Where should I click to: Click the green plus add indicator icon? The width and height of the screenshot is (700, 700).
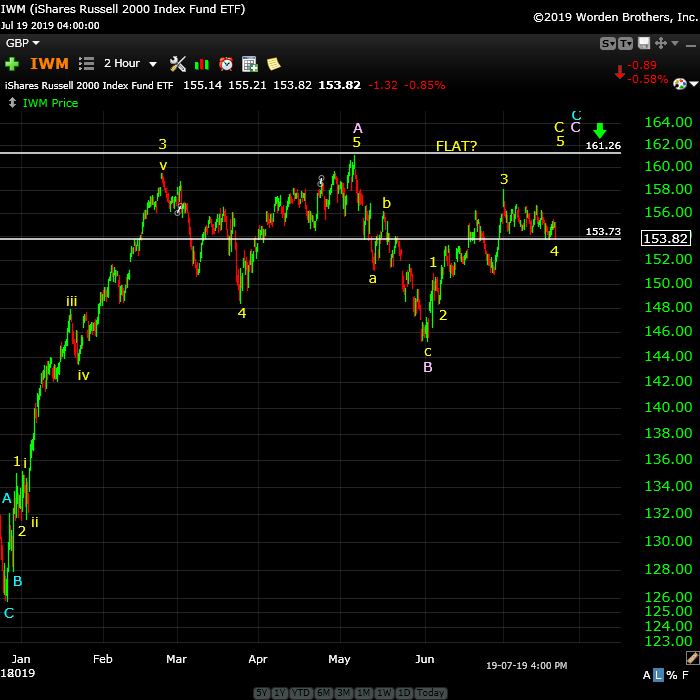tap(12, 64)
